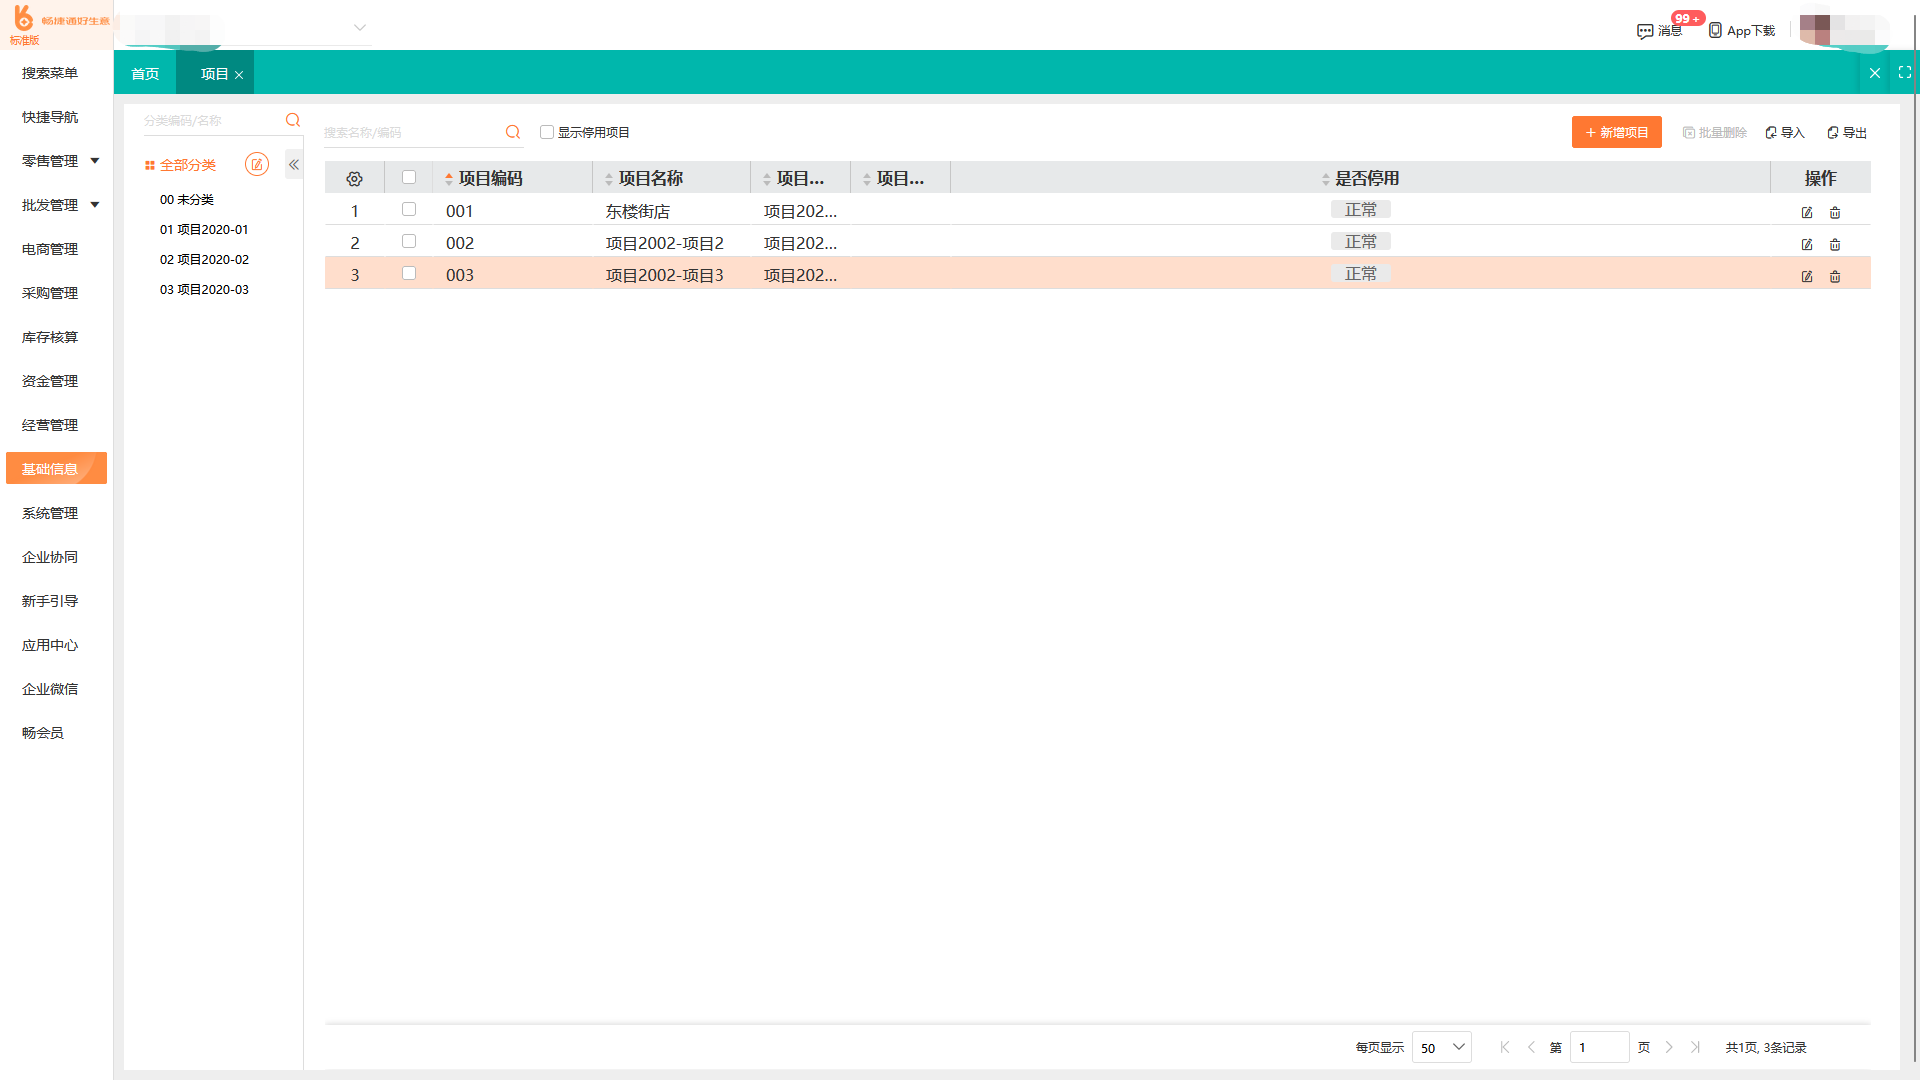
Task: Toggle 显示停用项目 checkbox
Action: pyautogui.click(x=547, y=132)
